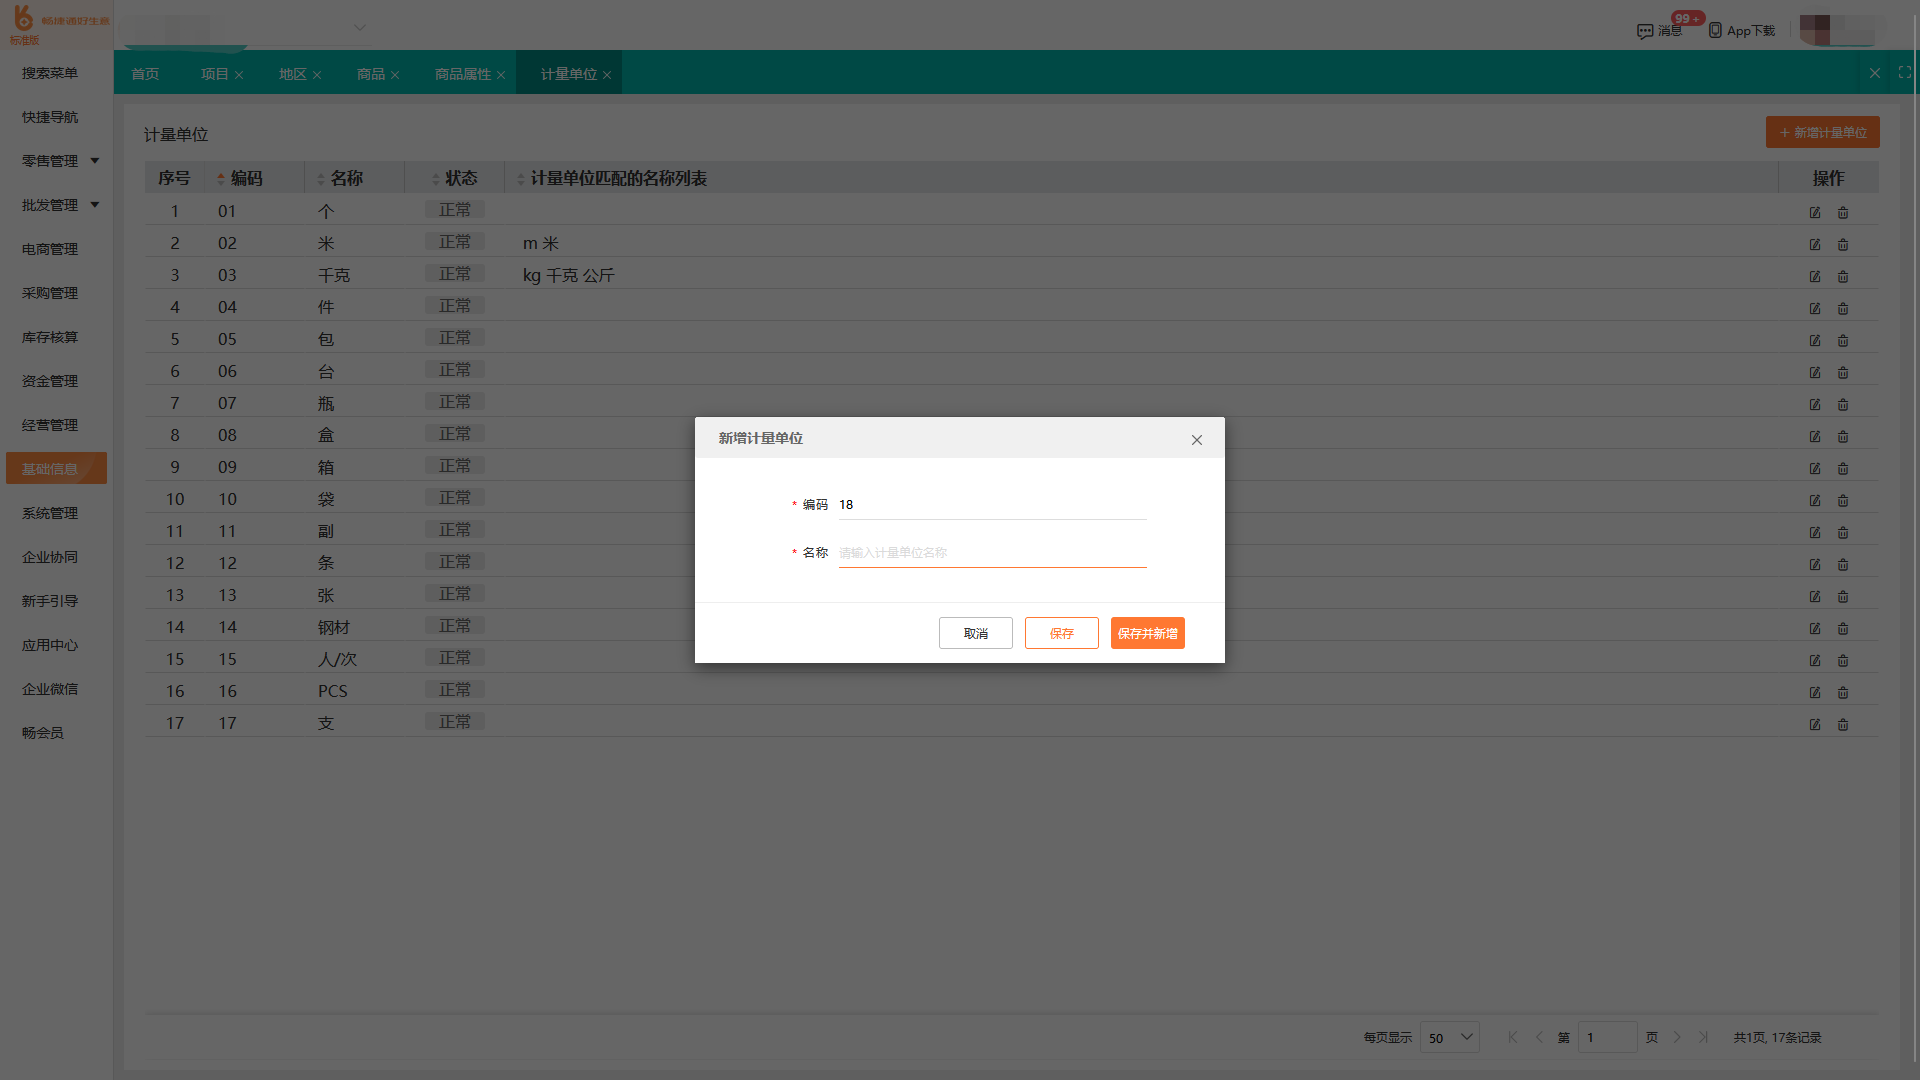Toggle 批发管理 sidebar section
1920x1080 pixels.
(x=57, y=204)
